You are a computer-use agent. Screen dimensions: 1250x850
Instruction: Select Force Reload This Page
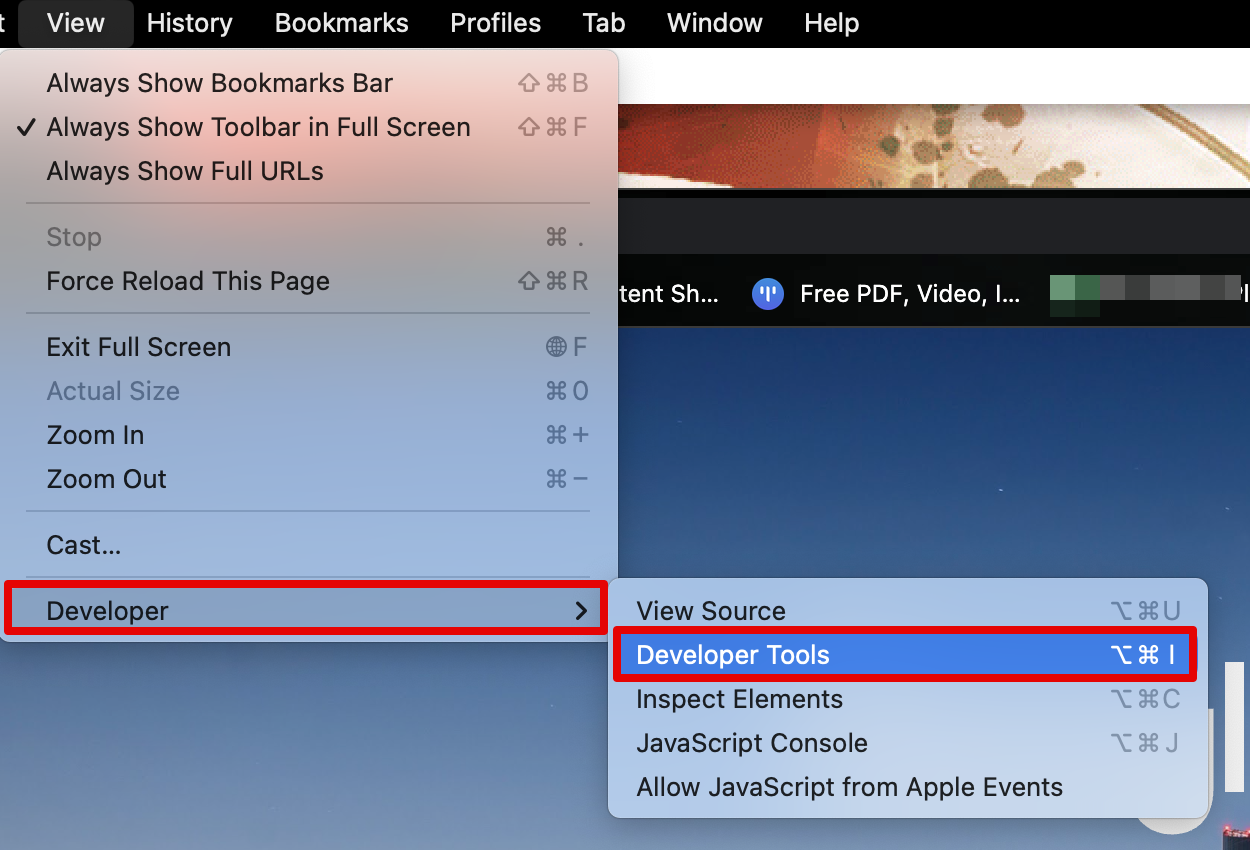188,281
